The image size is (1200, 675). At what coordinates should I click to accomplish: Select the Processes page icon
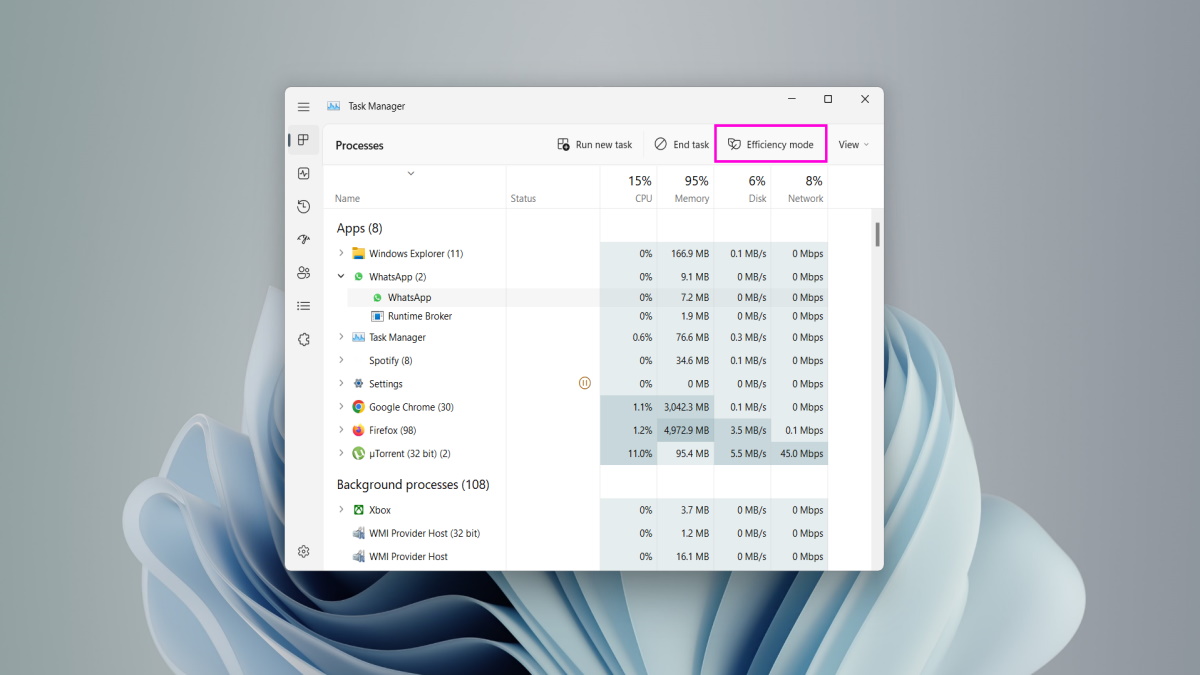point(304,140)
